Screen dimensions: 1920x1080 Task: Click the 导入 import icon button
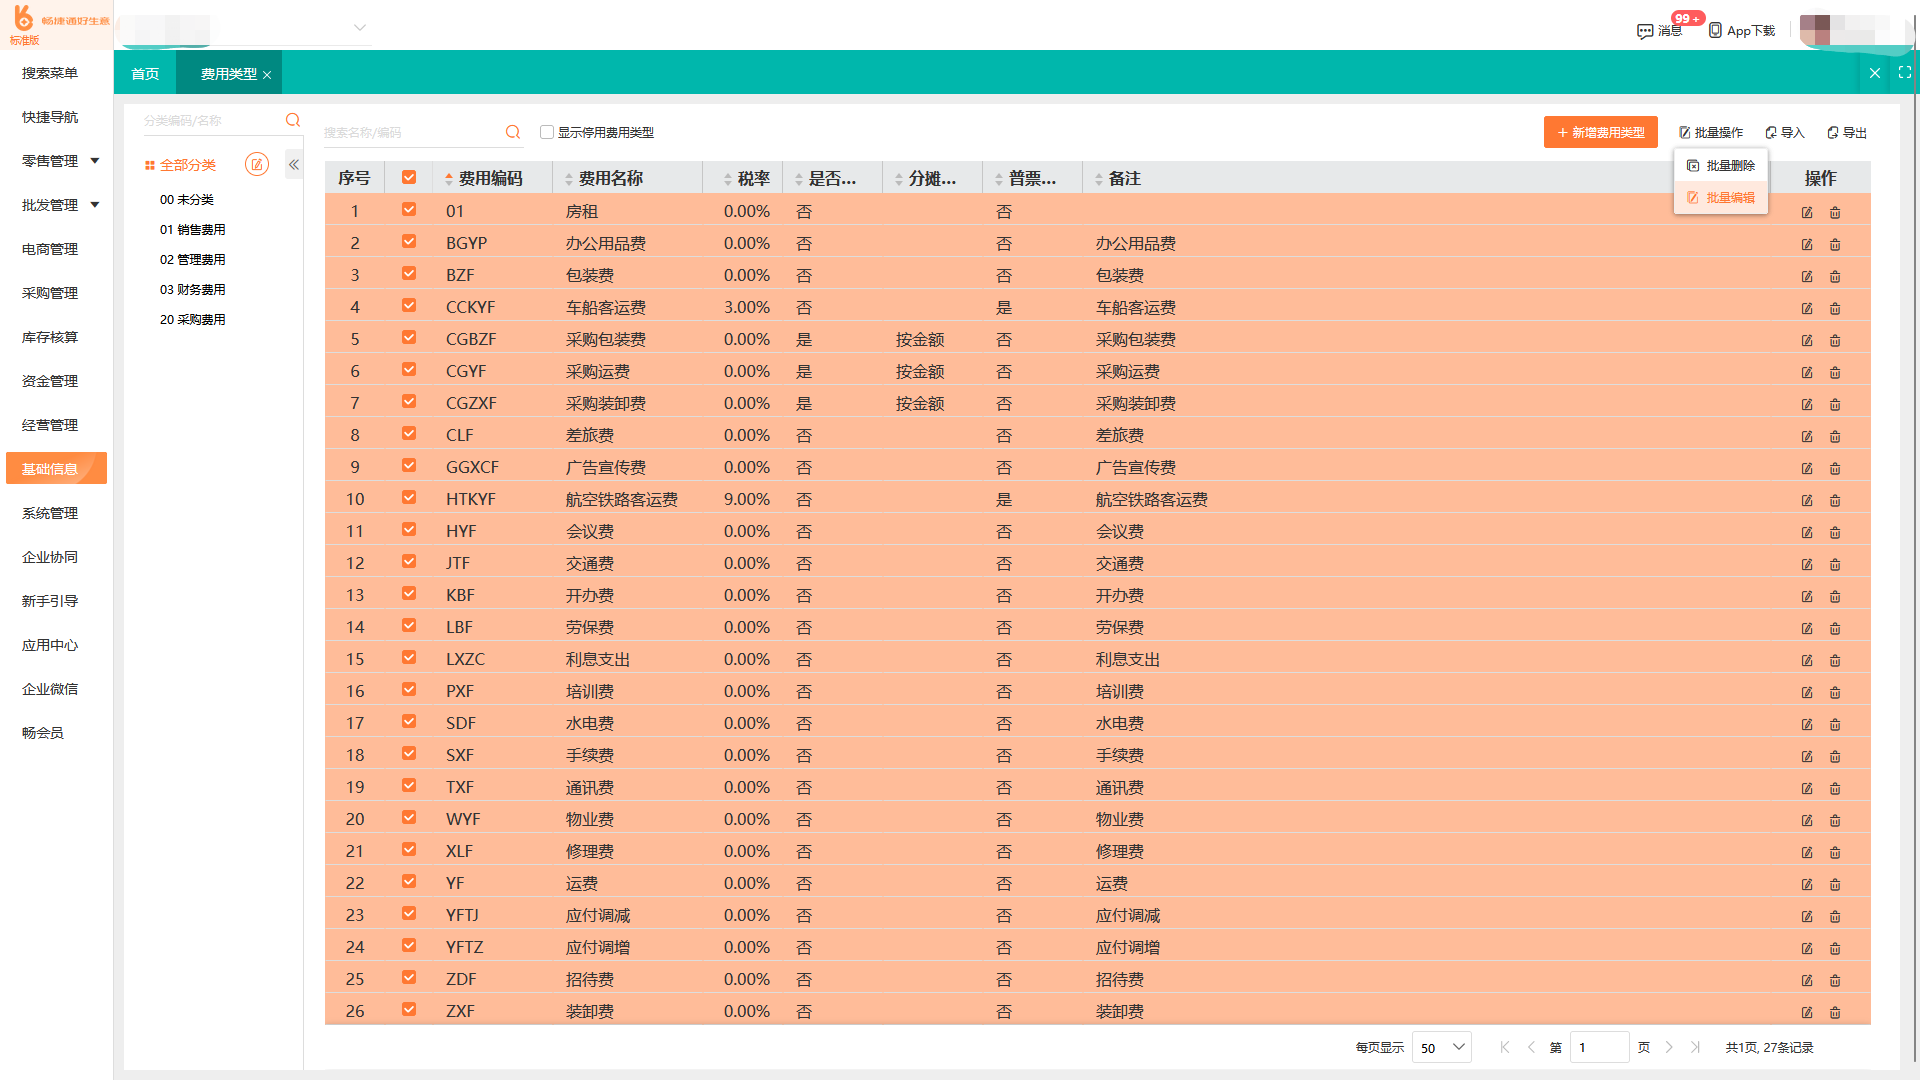point(1785,131)
